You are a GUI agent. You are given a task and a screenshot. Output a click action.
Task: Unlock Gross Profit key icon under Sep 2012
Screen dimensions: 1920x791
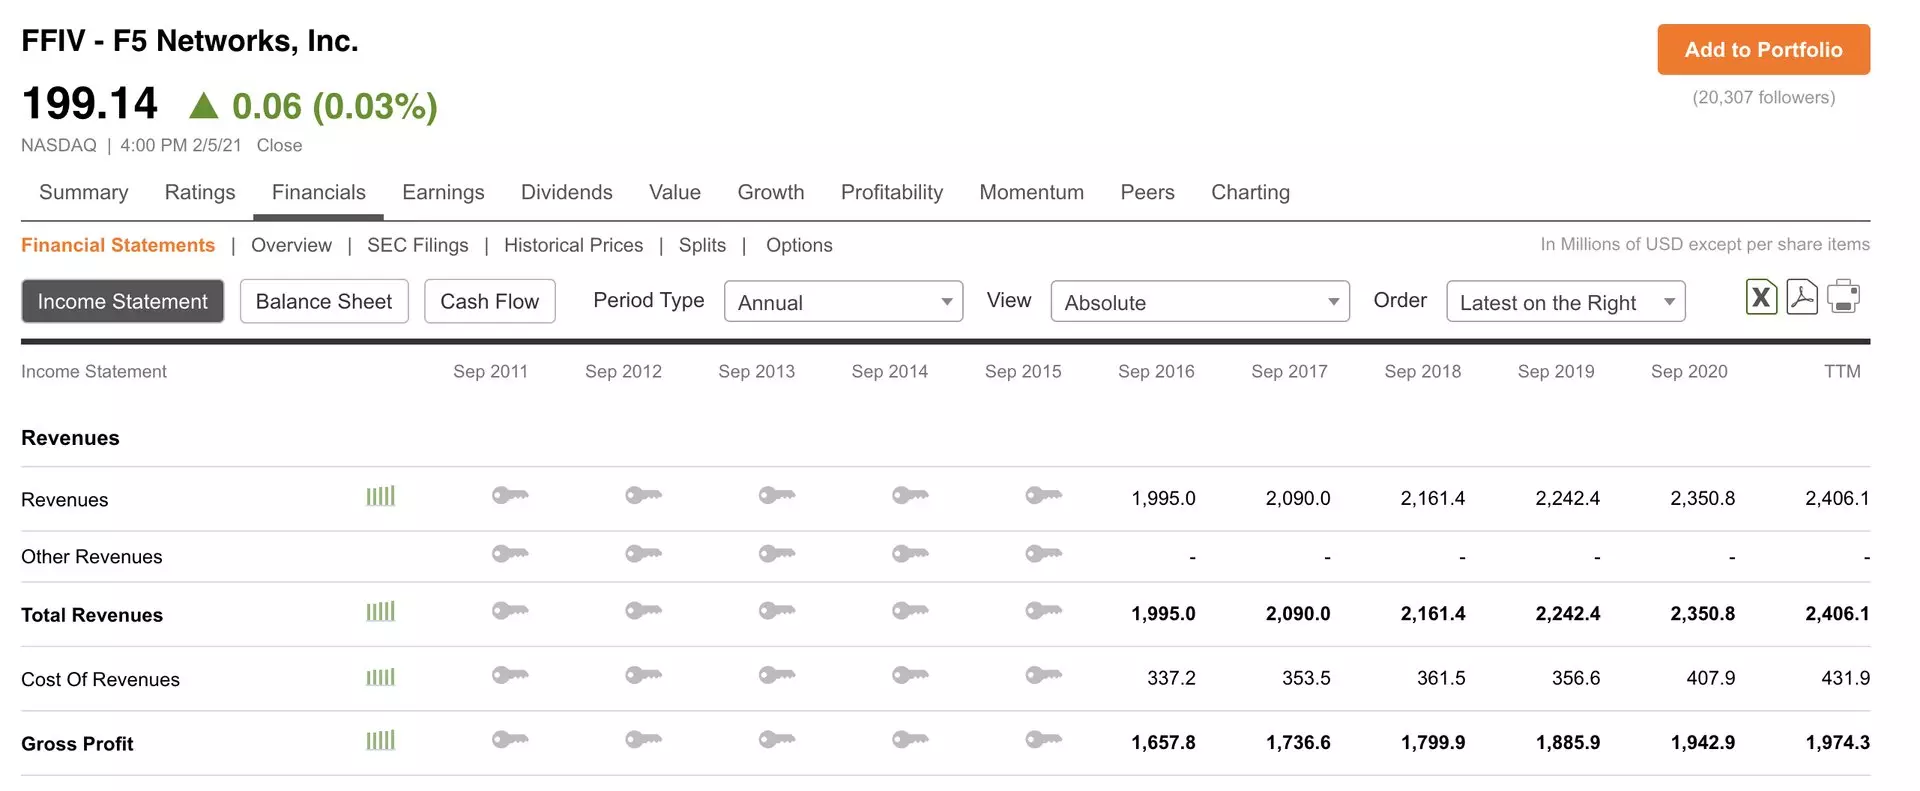pos(643,739)
